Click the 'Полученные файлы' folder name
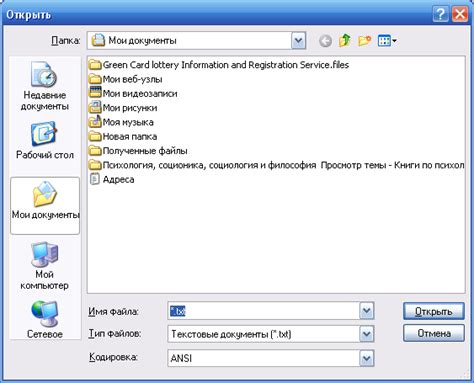 [x=145, y=151]
